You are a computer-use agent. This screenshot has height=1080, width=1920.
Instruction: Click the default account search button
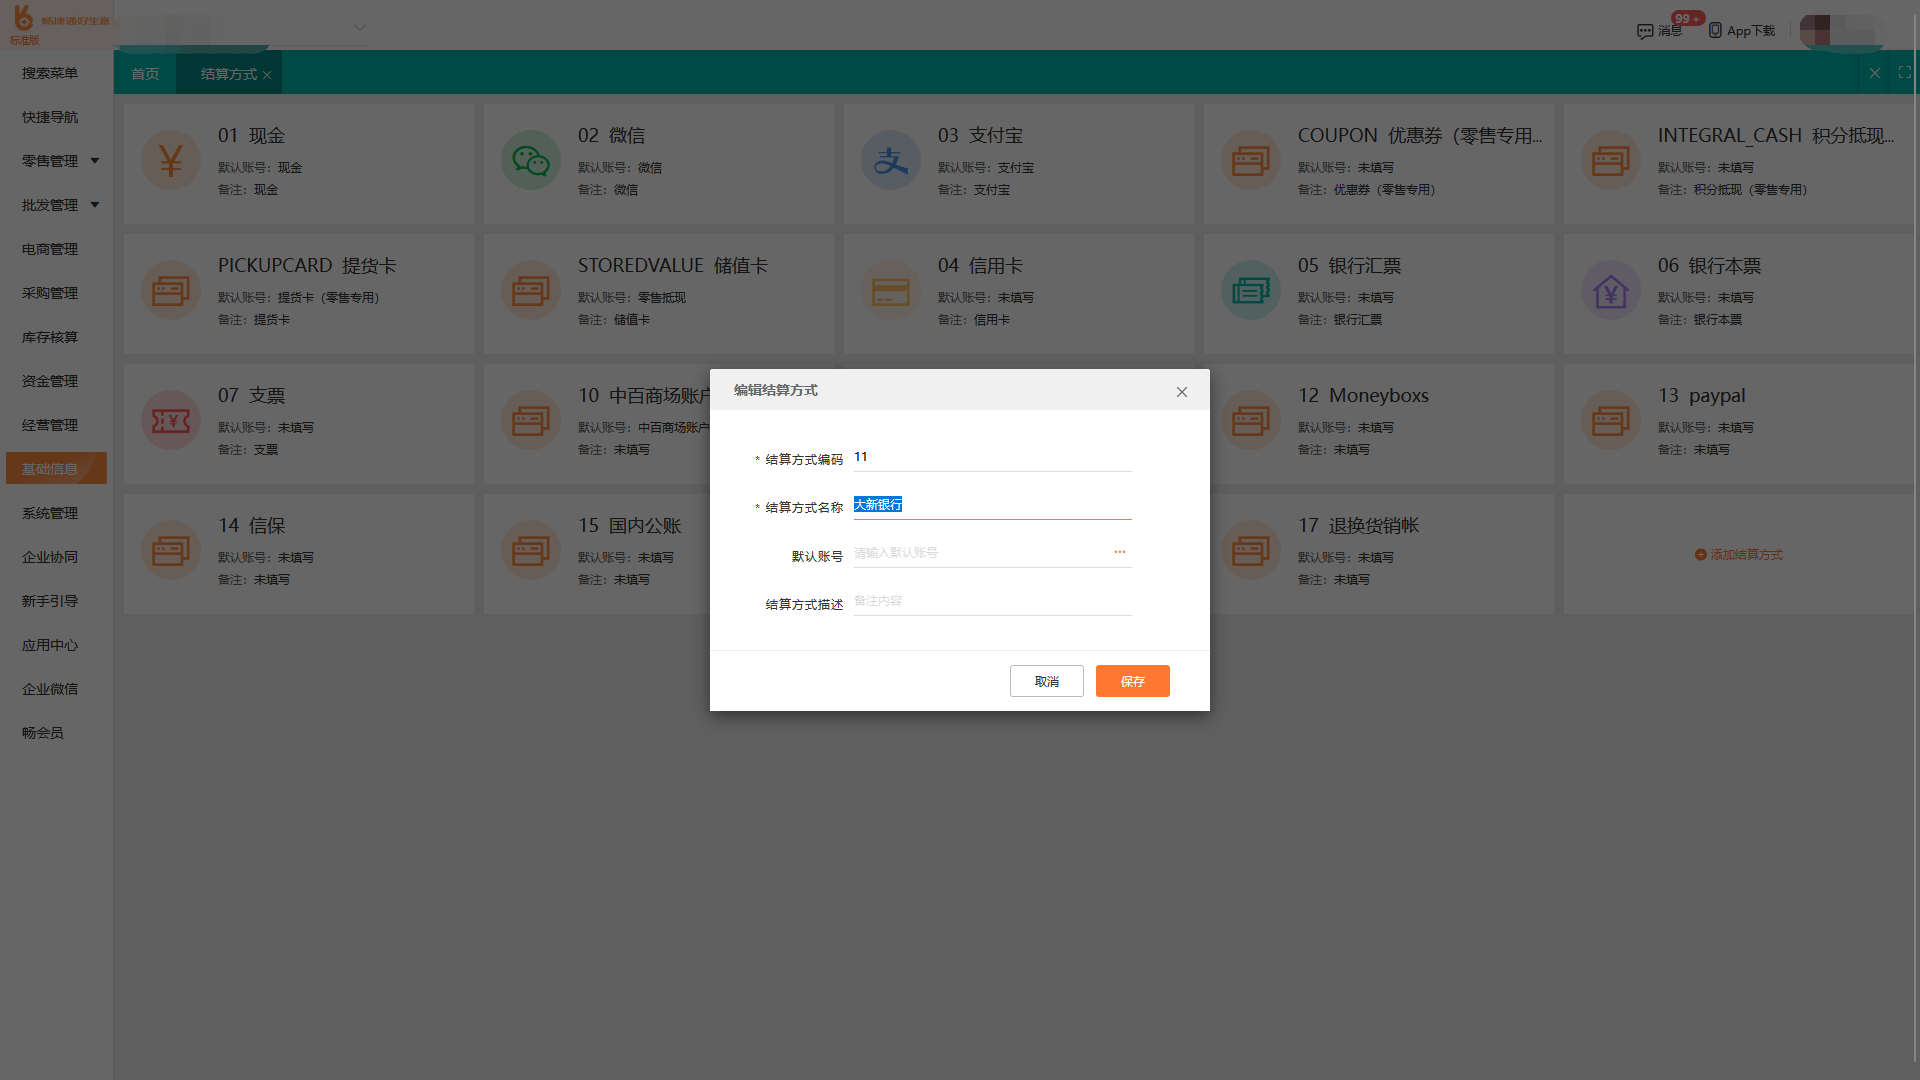point(1121,551)
